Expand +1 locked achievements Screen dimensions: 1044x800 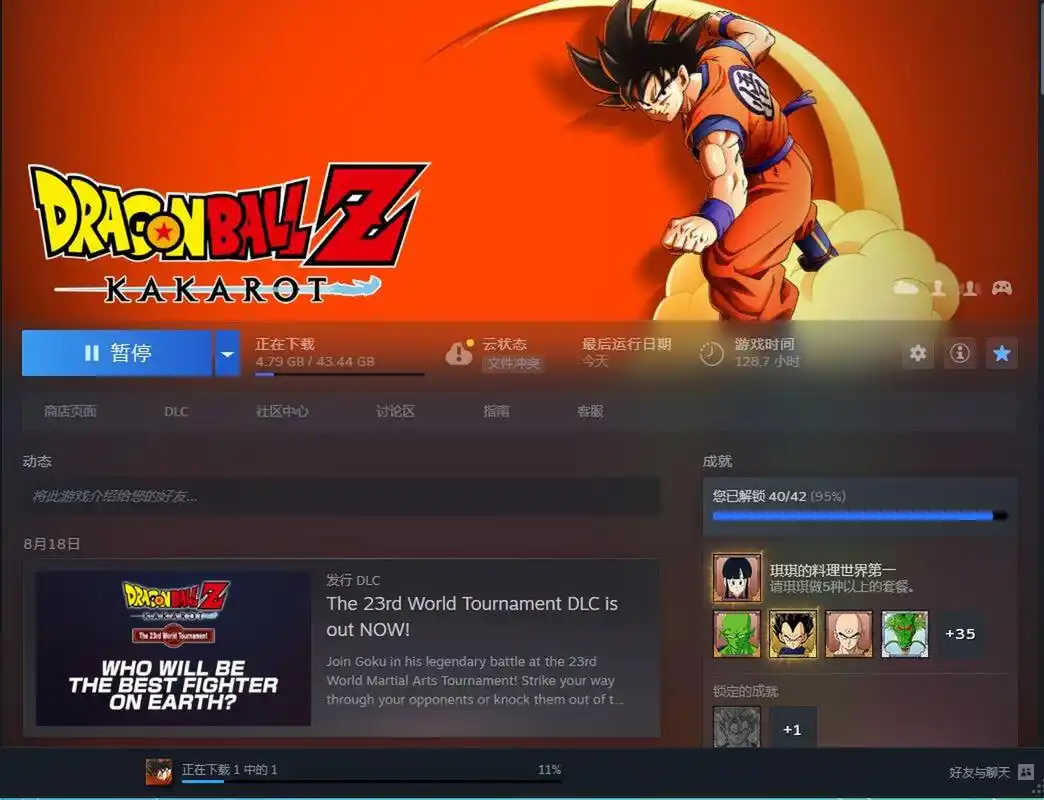[792, 729]
